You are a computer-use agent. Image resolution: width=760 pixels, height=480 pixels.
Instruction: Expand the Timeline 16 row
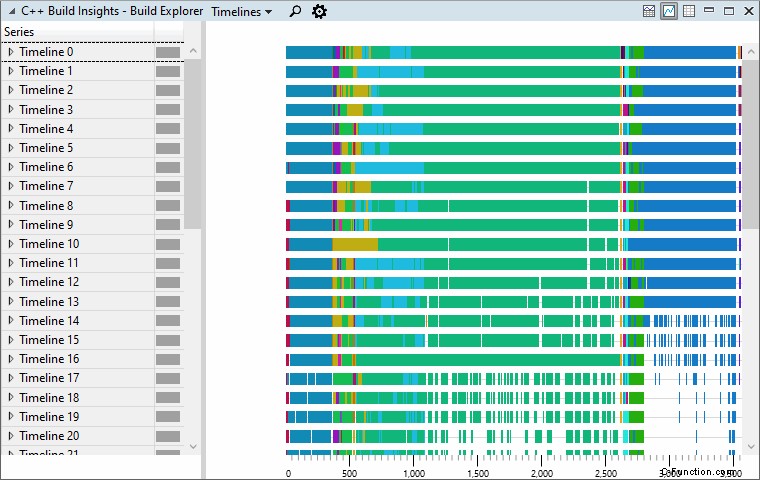point(11,359)
